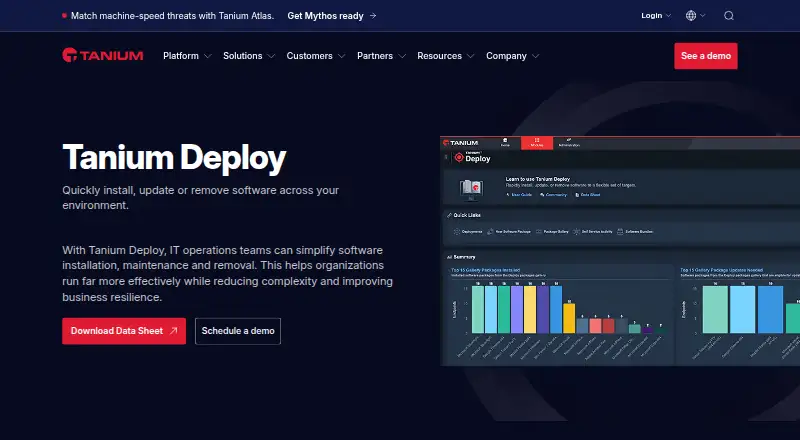Click the Download Data Sheet button
Viewport: 800px width, 440px height.
[x=124, y=331]
